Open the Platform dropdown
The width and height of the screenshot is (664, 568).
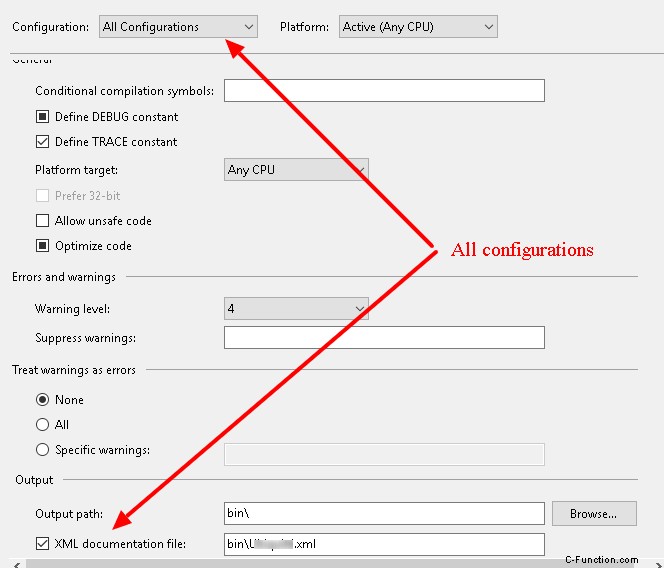(418, 27)
